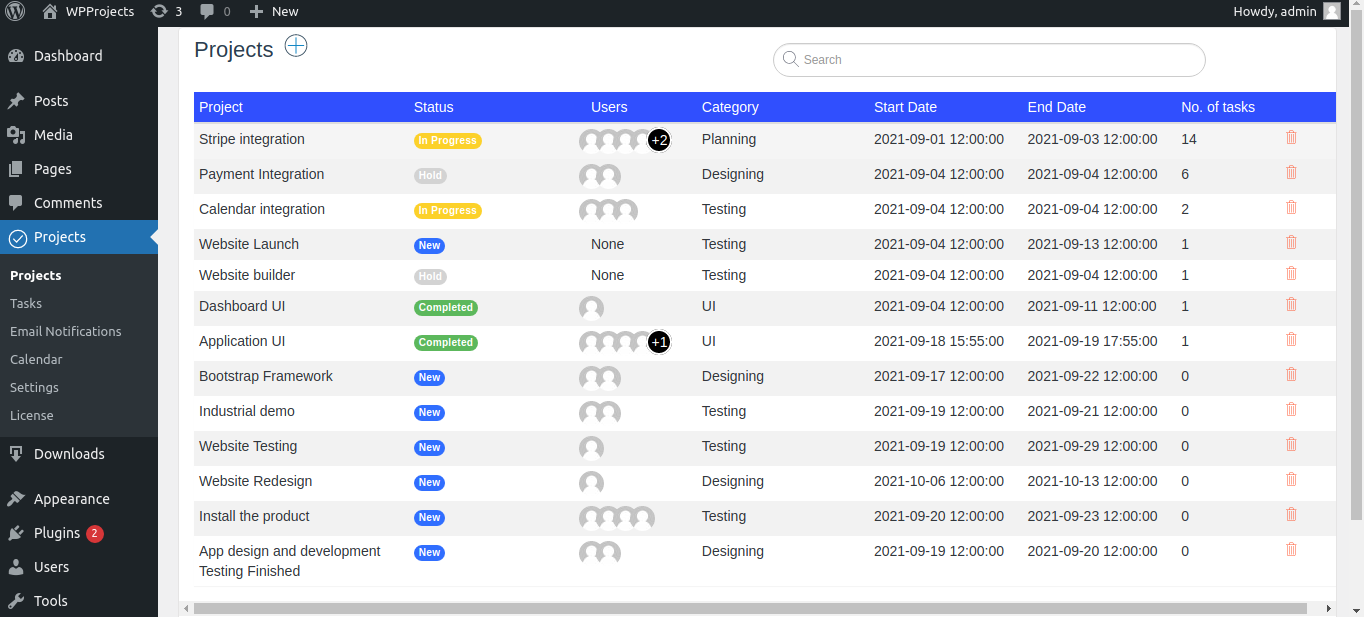Click trash icon for Website Launch row
Viewport: 1364px width, 617px height.
tap(1291, 243)
